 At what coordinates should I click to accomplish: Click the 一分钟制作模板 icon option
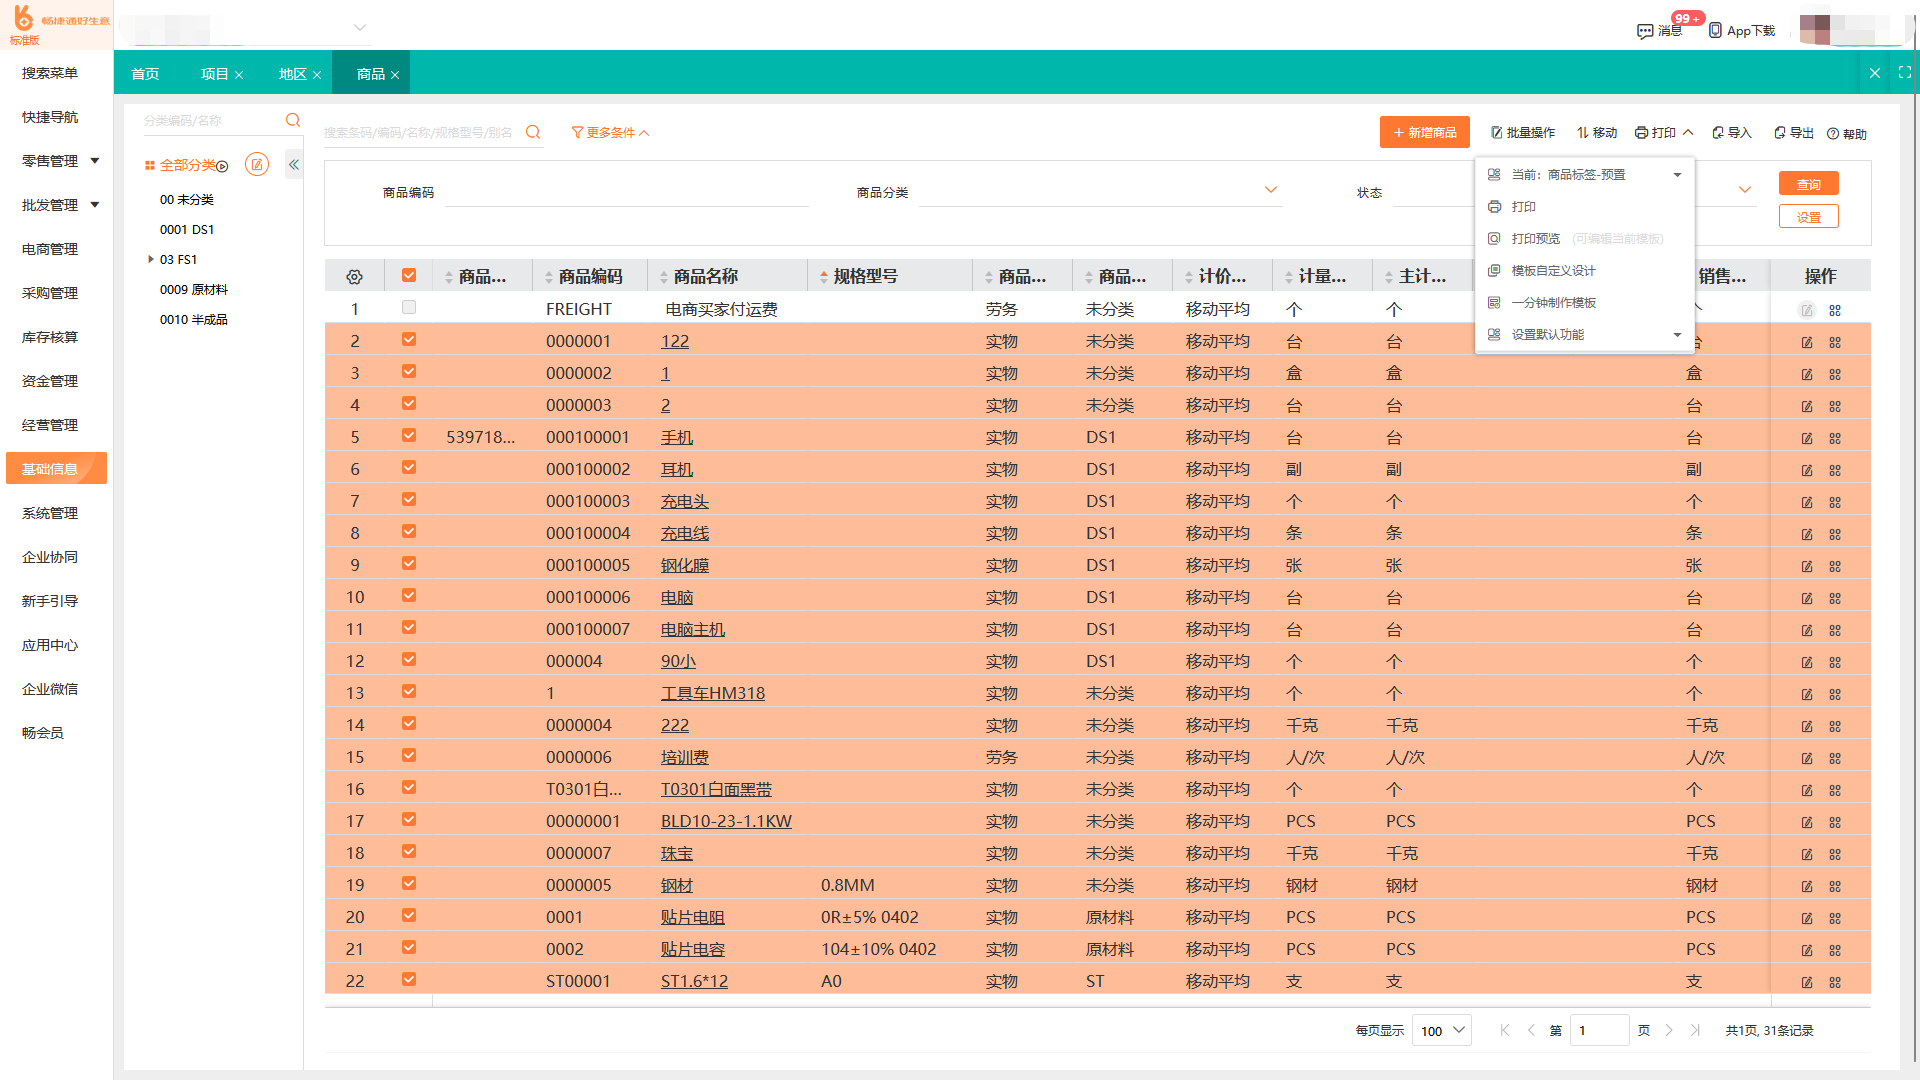coord(1495,302)
